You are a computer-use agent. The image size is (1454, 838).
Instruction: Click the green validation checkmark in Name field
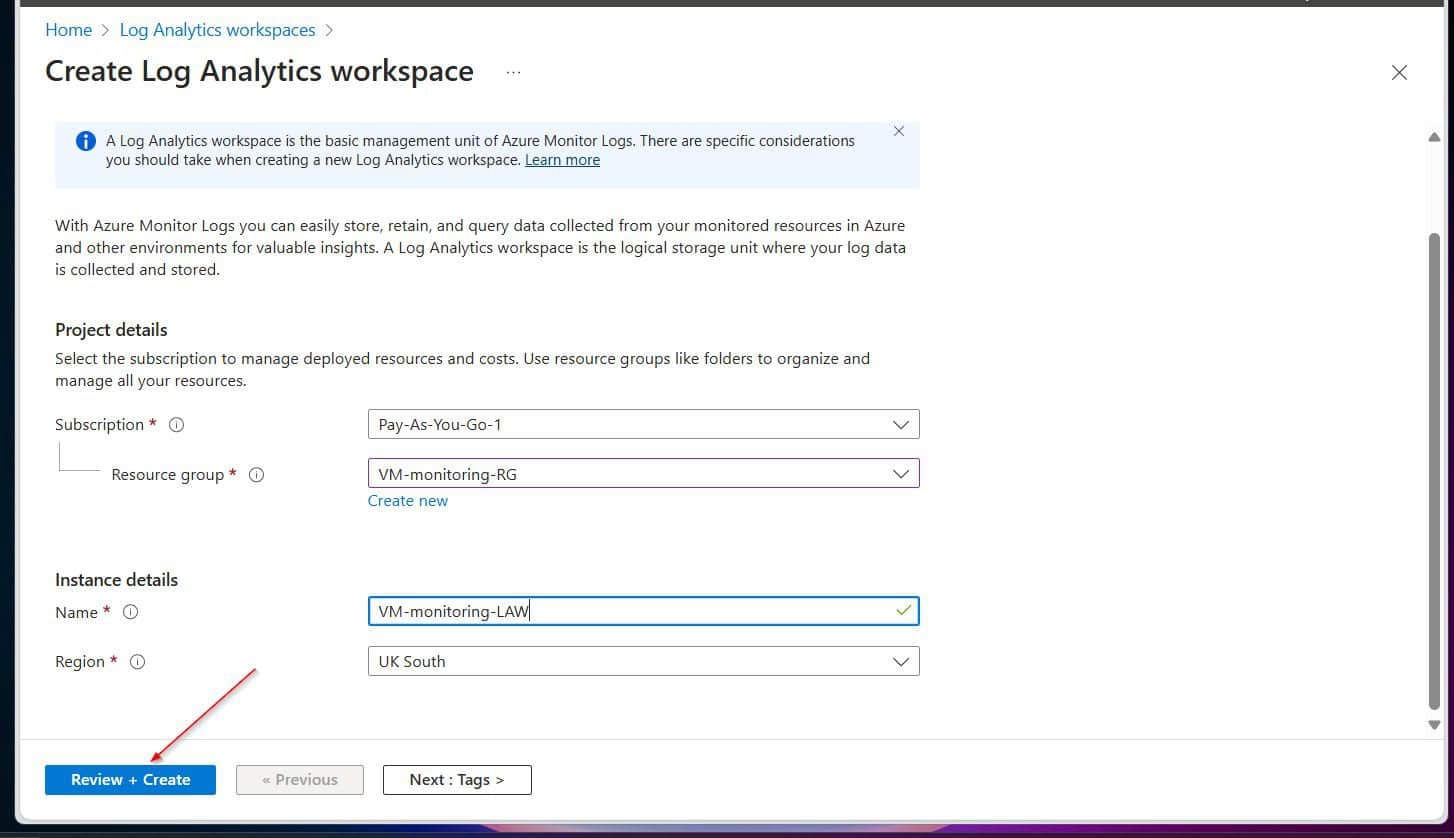[x=903, y=610]
